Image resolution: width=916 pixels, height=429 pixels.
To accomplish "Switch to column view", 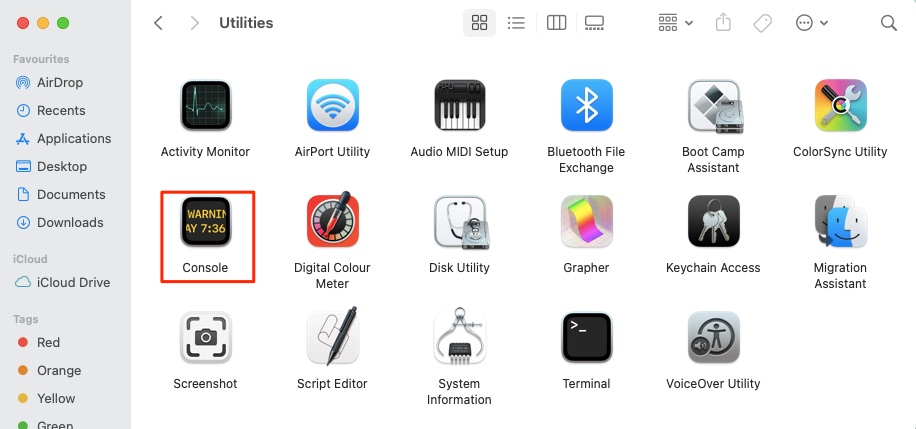I will (x=556, y=23).
